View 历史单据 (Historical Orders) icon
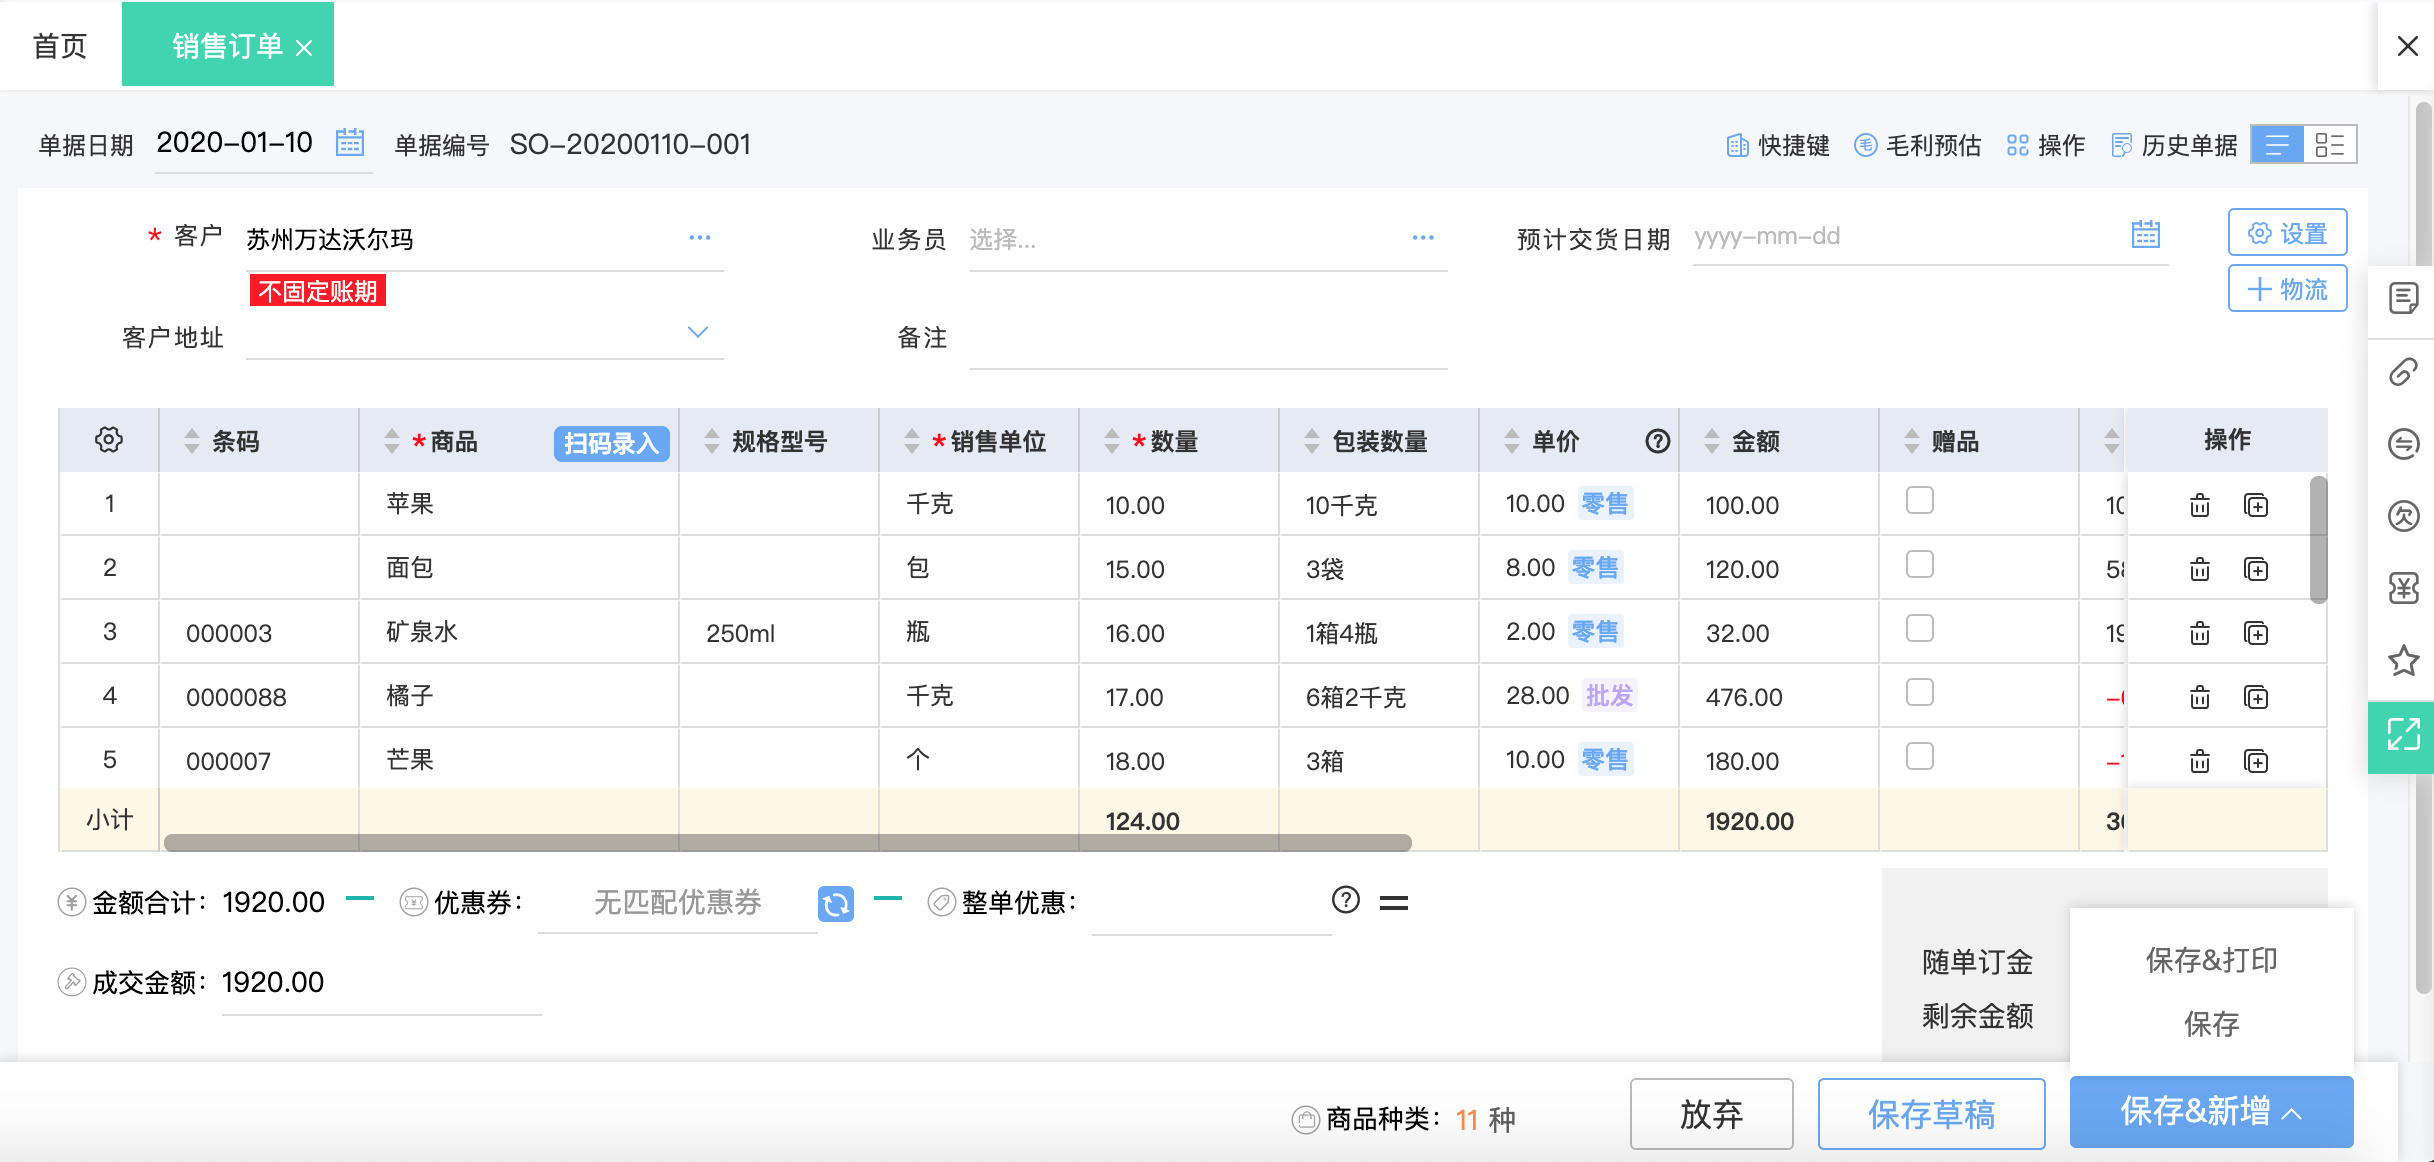The width and height of the screenshot is (2434, 1162). point(2117,146)
